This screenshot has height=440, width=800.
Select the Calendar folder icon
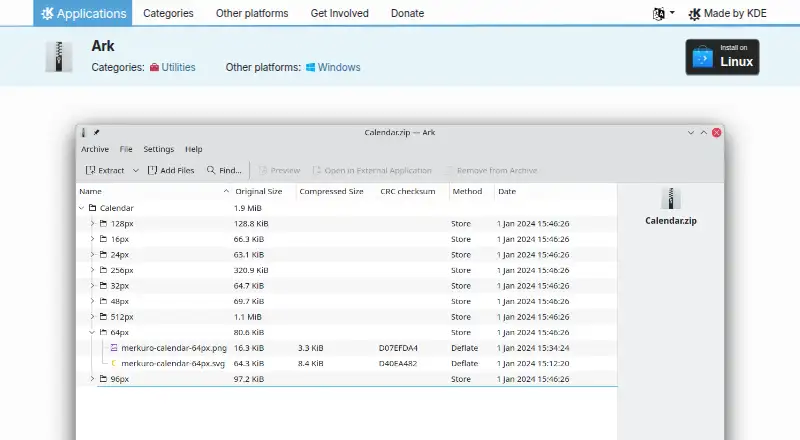[92, 208]
